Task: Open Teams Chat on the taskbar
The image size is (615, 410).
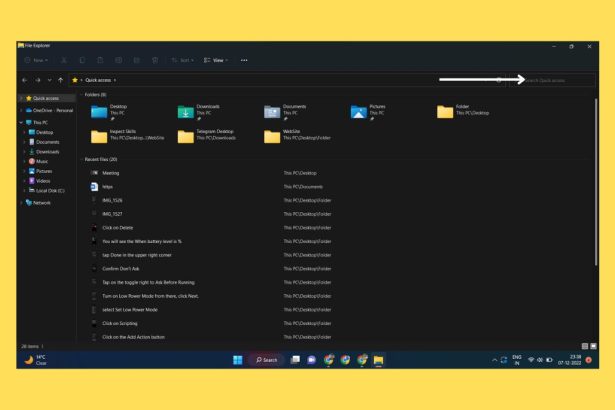Action: coord(312,360)
